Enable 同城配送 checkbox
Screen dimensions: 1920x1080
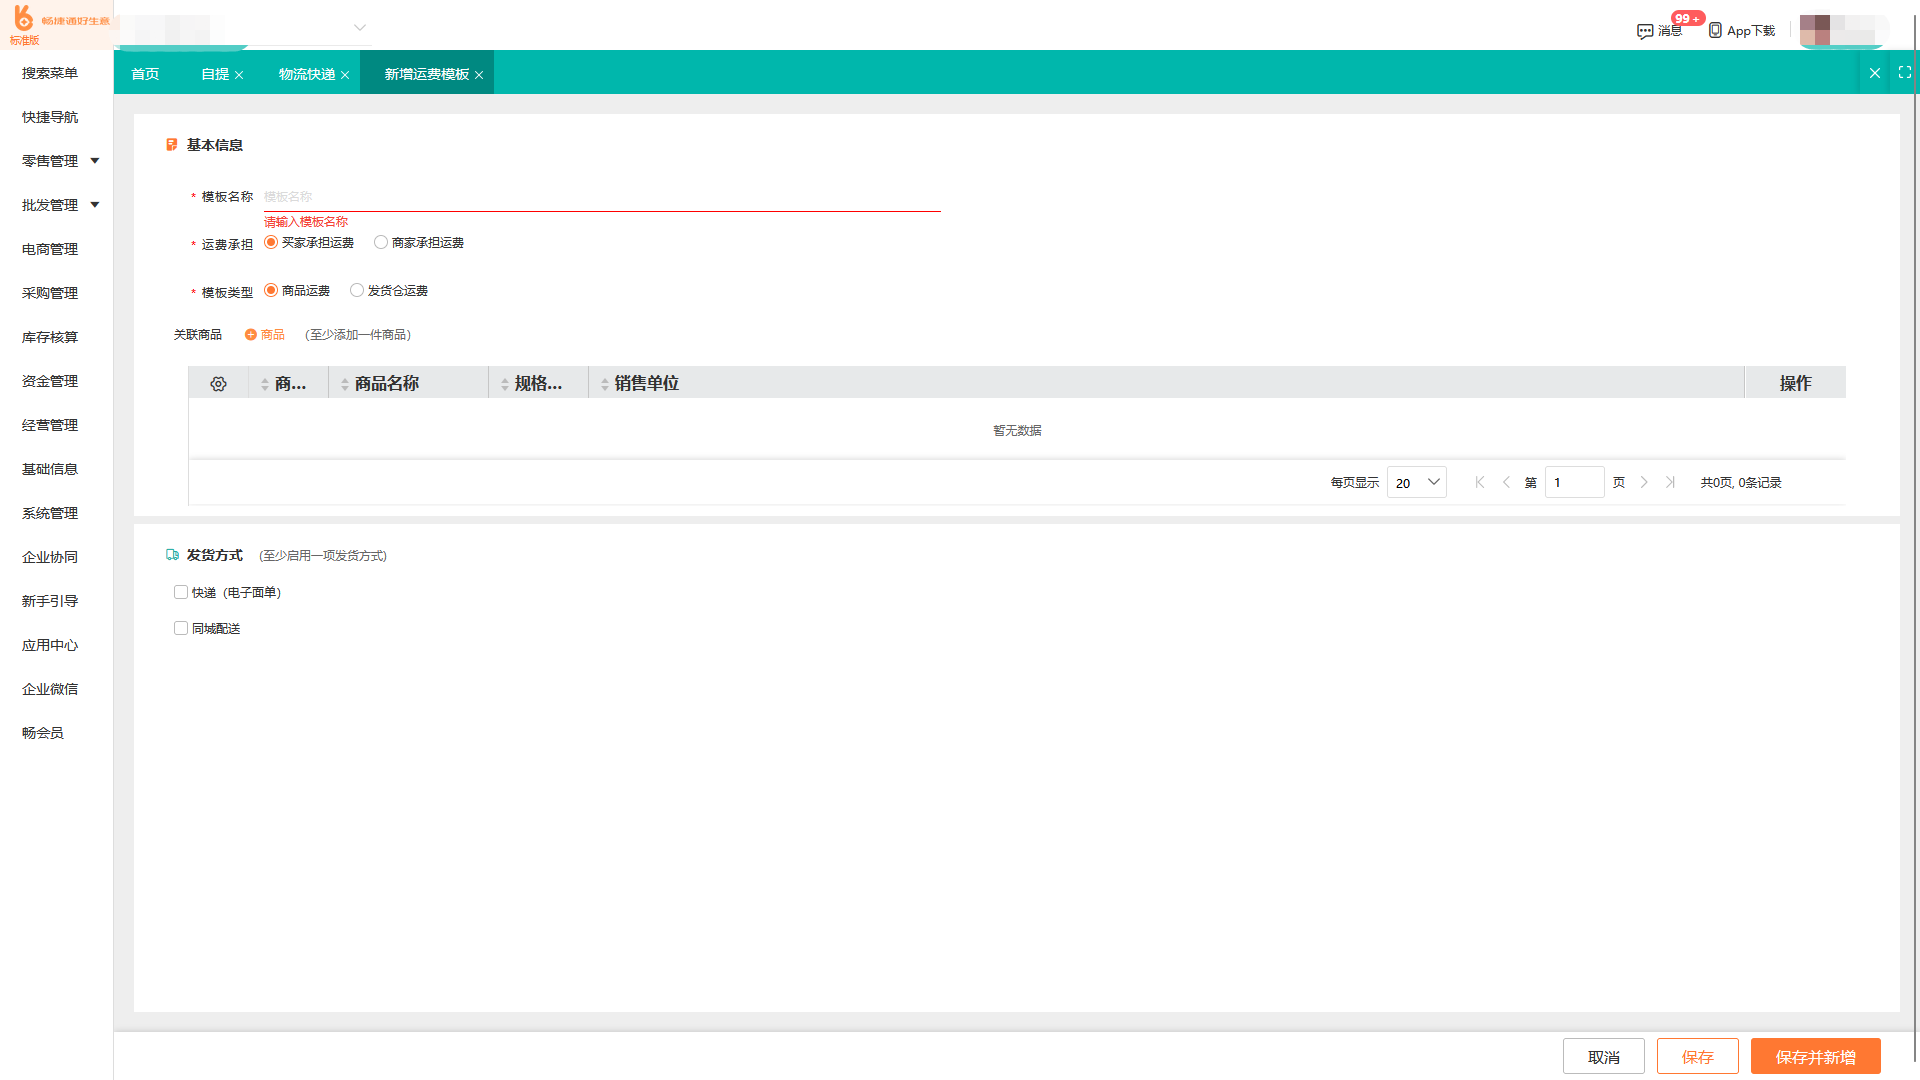coord(181,626)
